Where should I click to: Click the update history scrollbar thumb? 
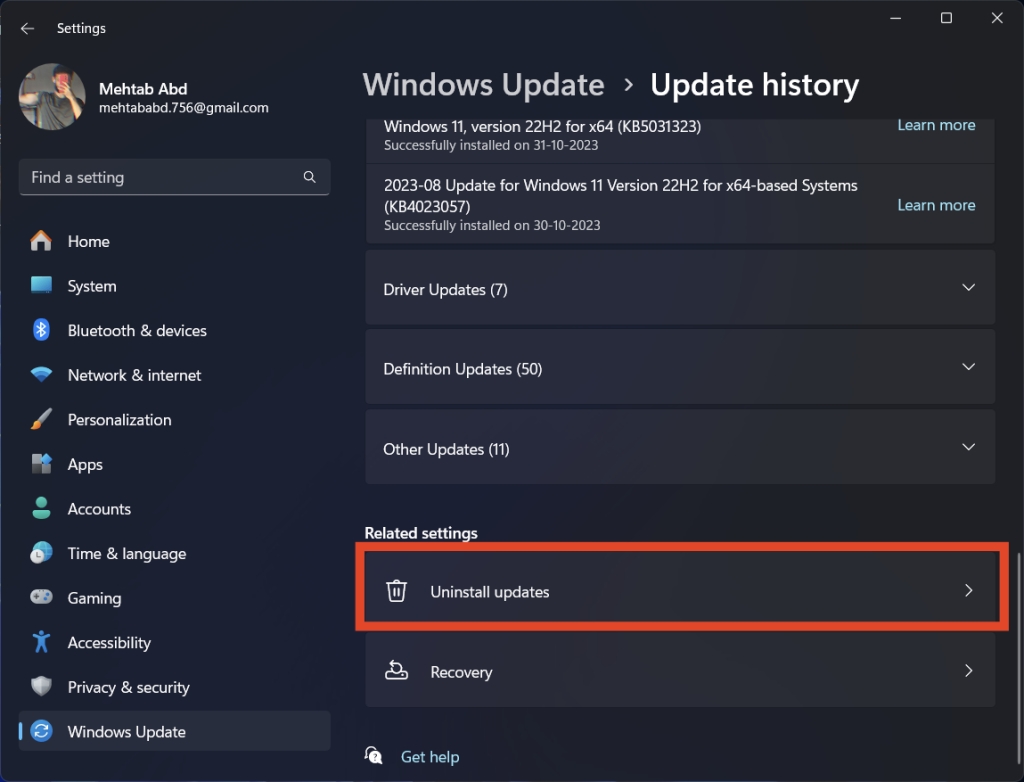pos(1017,661)
